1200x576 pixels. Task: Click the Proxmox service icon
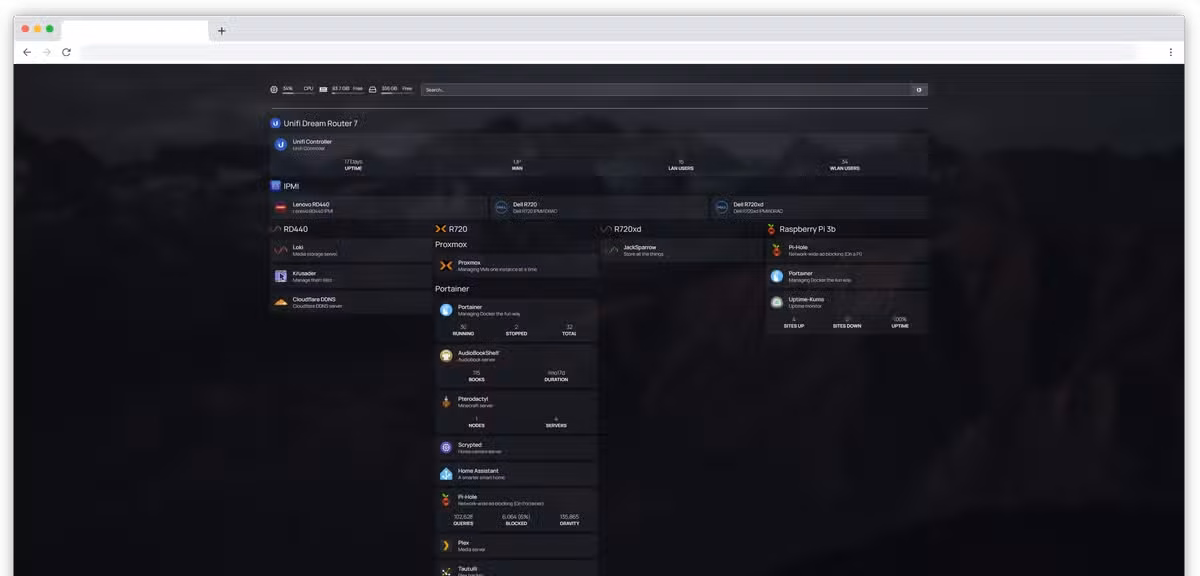coord(446,265)
